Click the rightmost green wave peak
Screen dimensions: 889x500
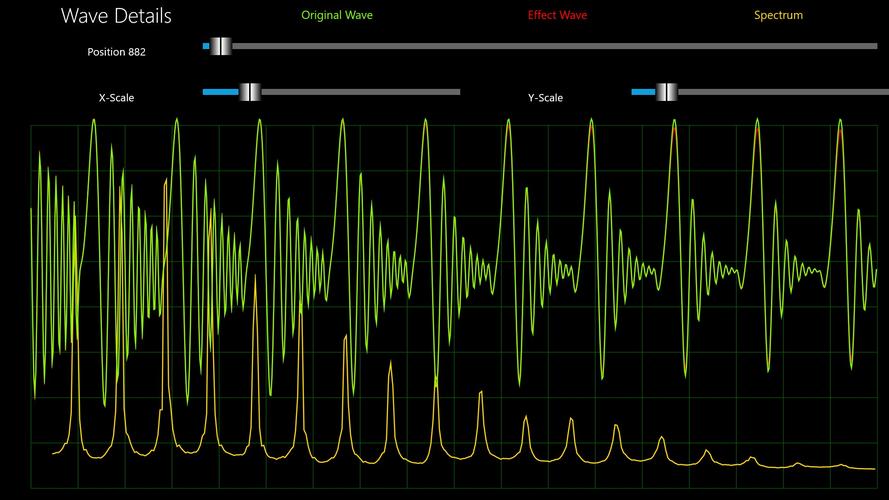coord(838,122)
